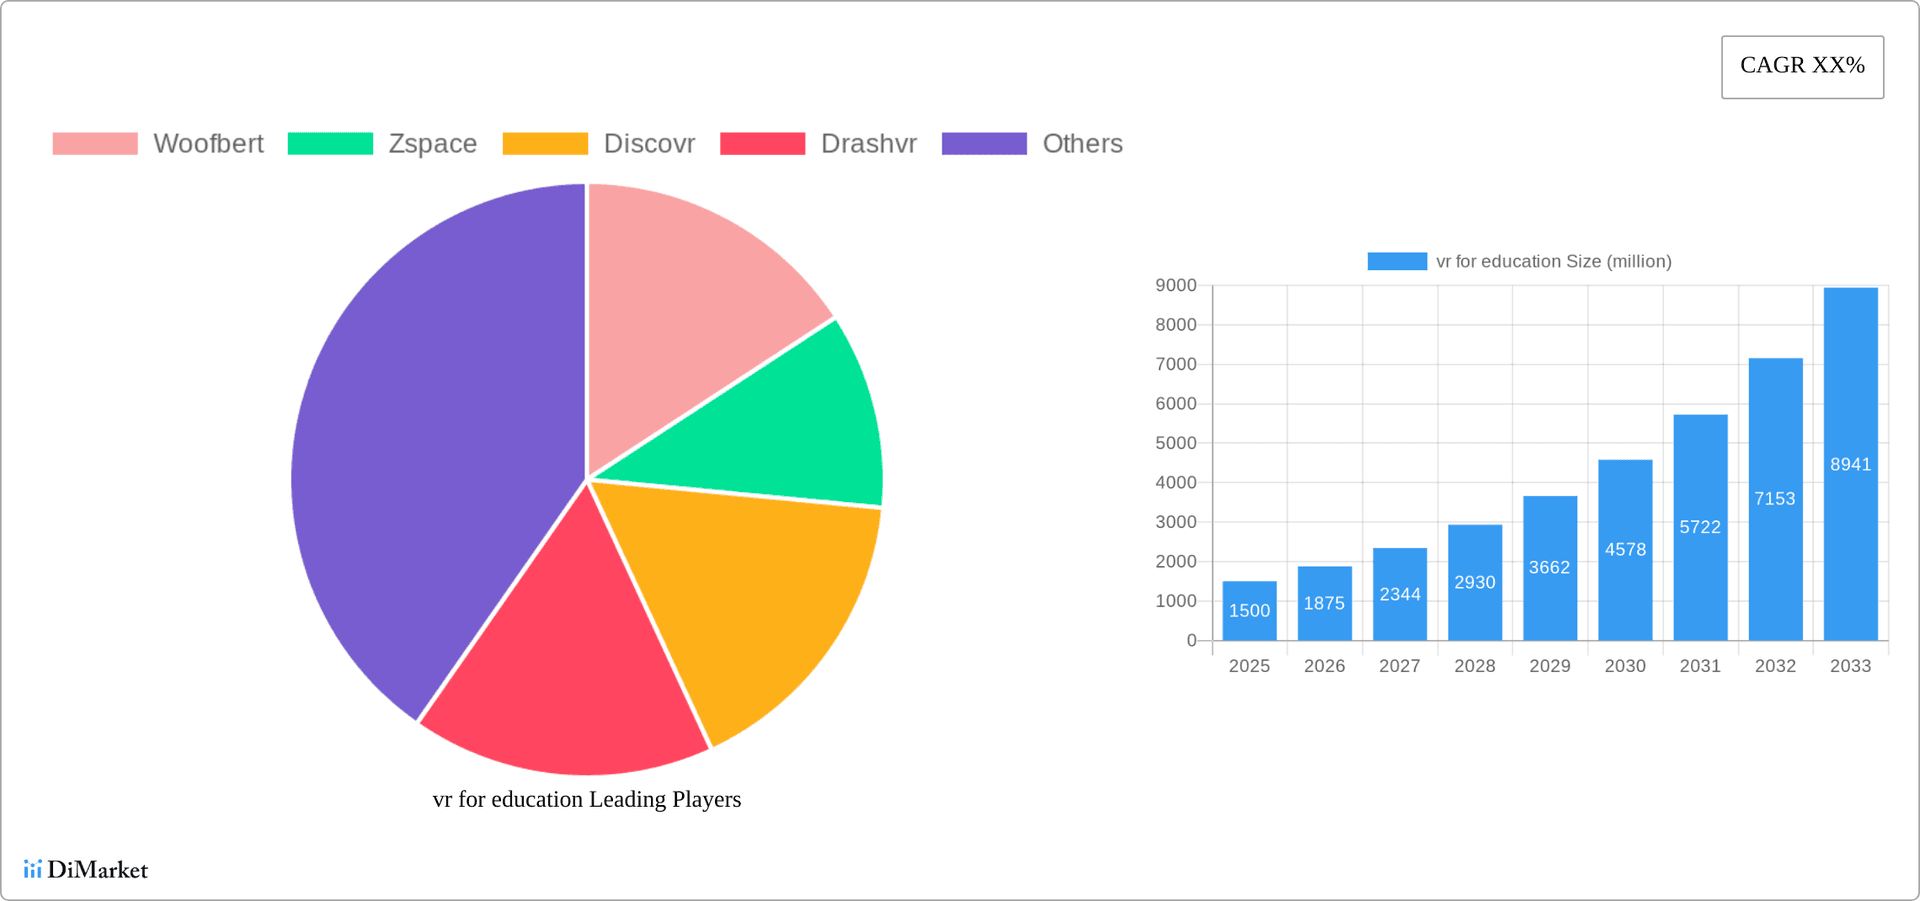
Task: Click the CAGR XX% button
Action: point(1802,66)
